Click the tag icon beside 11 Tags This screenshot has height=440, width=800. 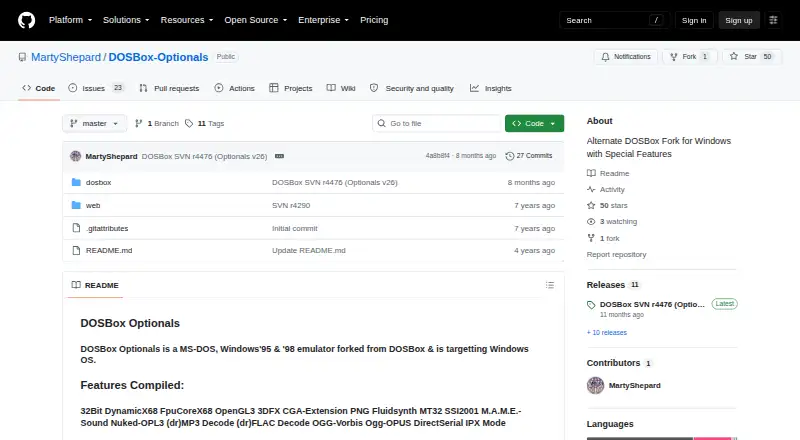coord(189,124)
